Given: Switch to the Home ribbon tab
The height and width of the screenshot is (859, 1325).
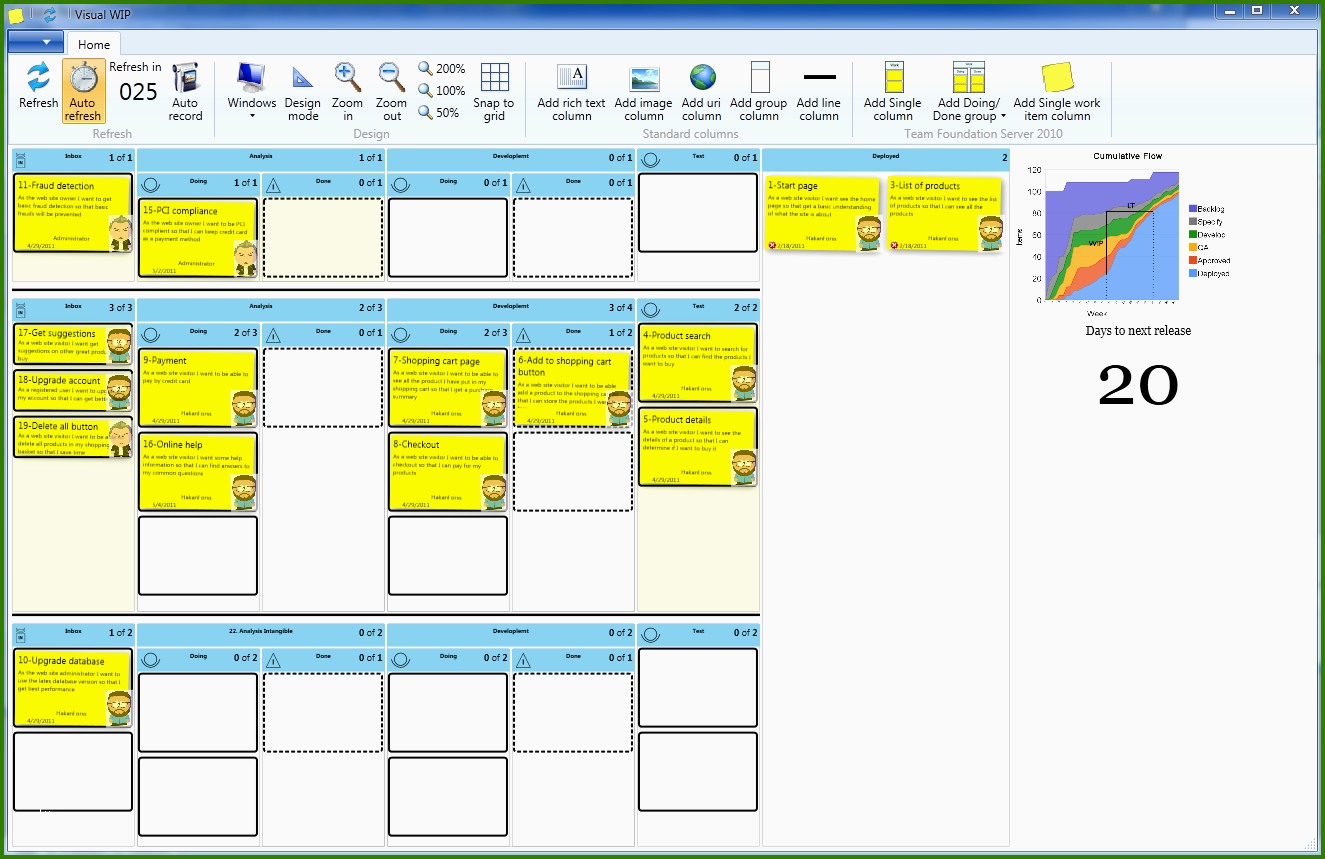Looking at the screenshot, I should pos(94,44).
